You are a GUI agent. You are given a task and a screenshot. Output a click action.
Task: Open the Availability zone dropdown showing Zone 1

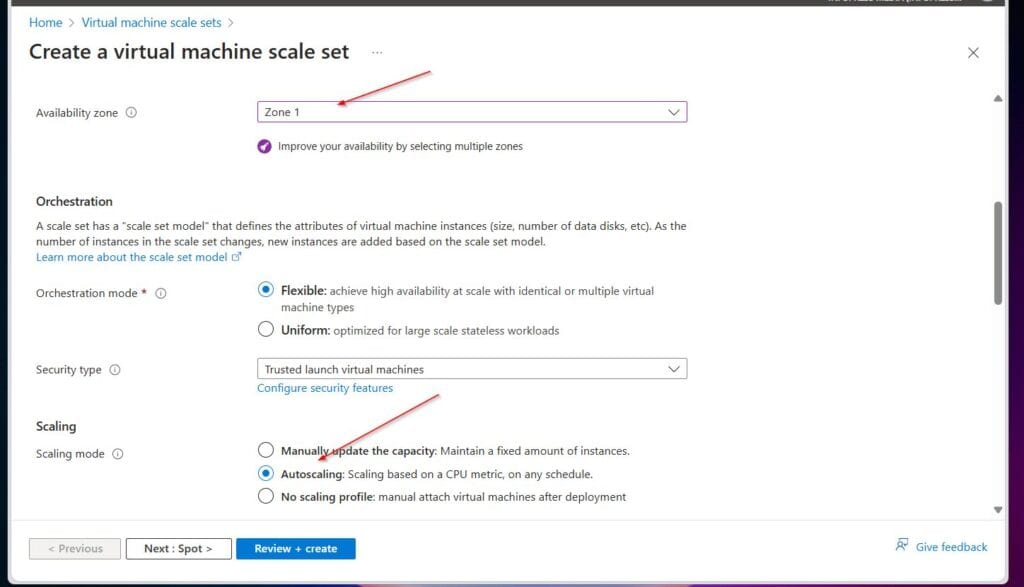pos(471,111)
